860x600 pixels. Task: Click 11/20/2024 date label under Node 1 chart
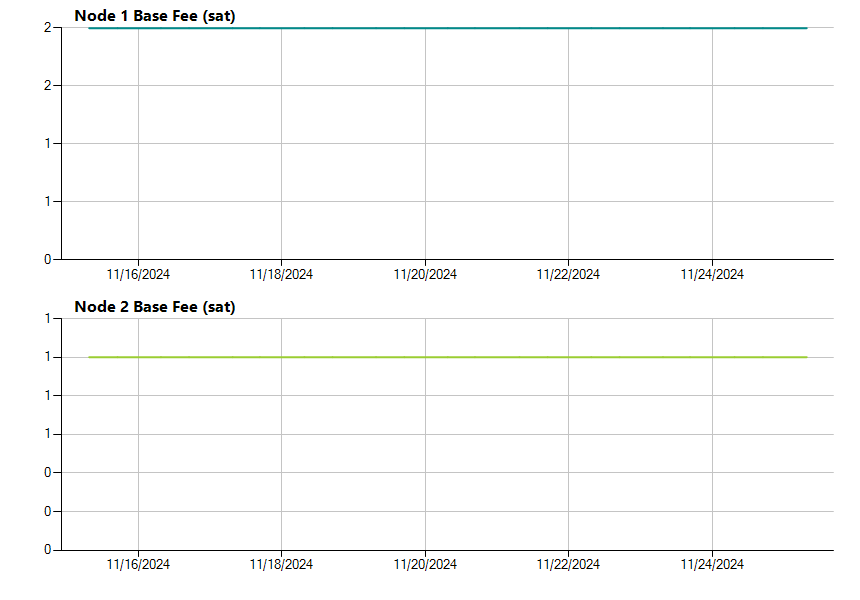pos(425,274)
